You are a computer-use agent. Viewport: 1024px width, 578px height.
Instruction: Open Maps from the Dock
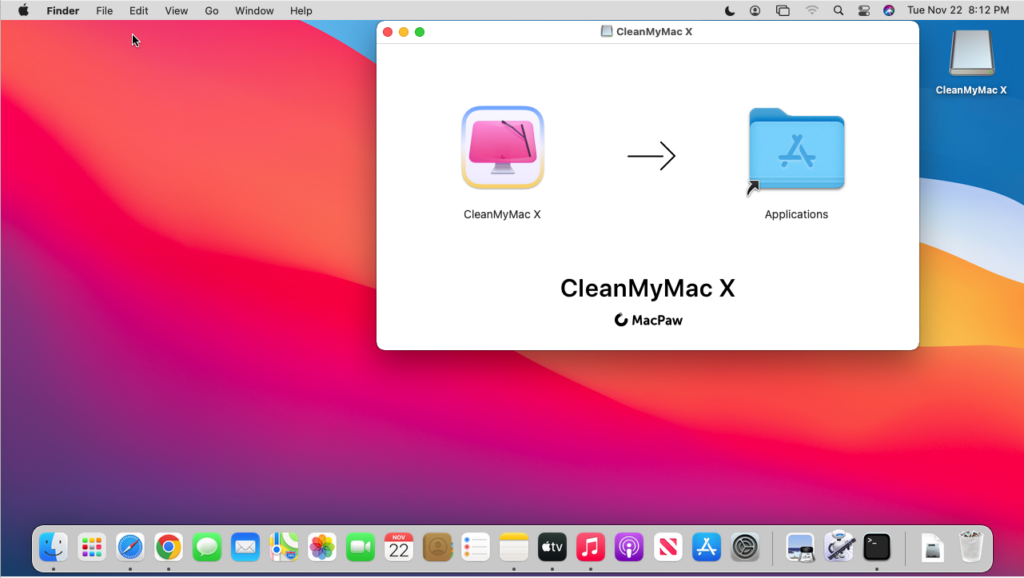(x=283, y=547)
